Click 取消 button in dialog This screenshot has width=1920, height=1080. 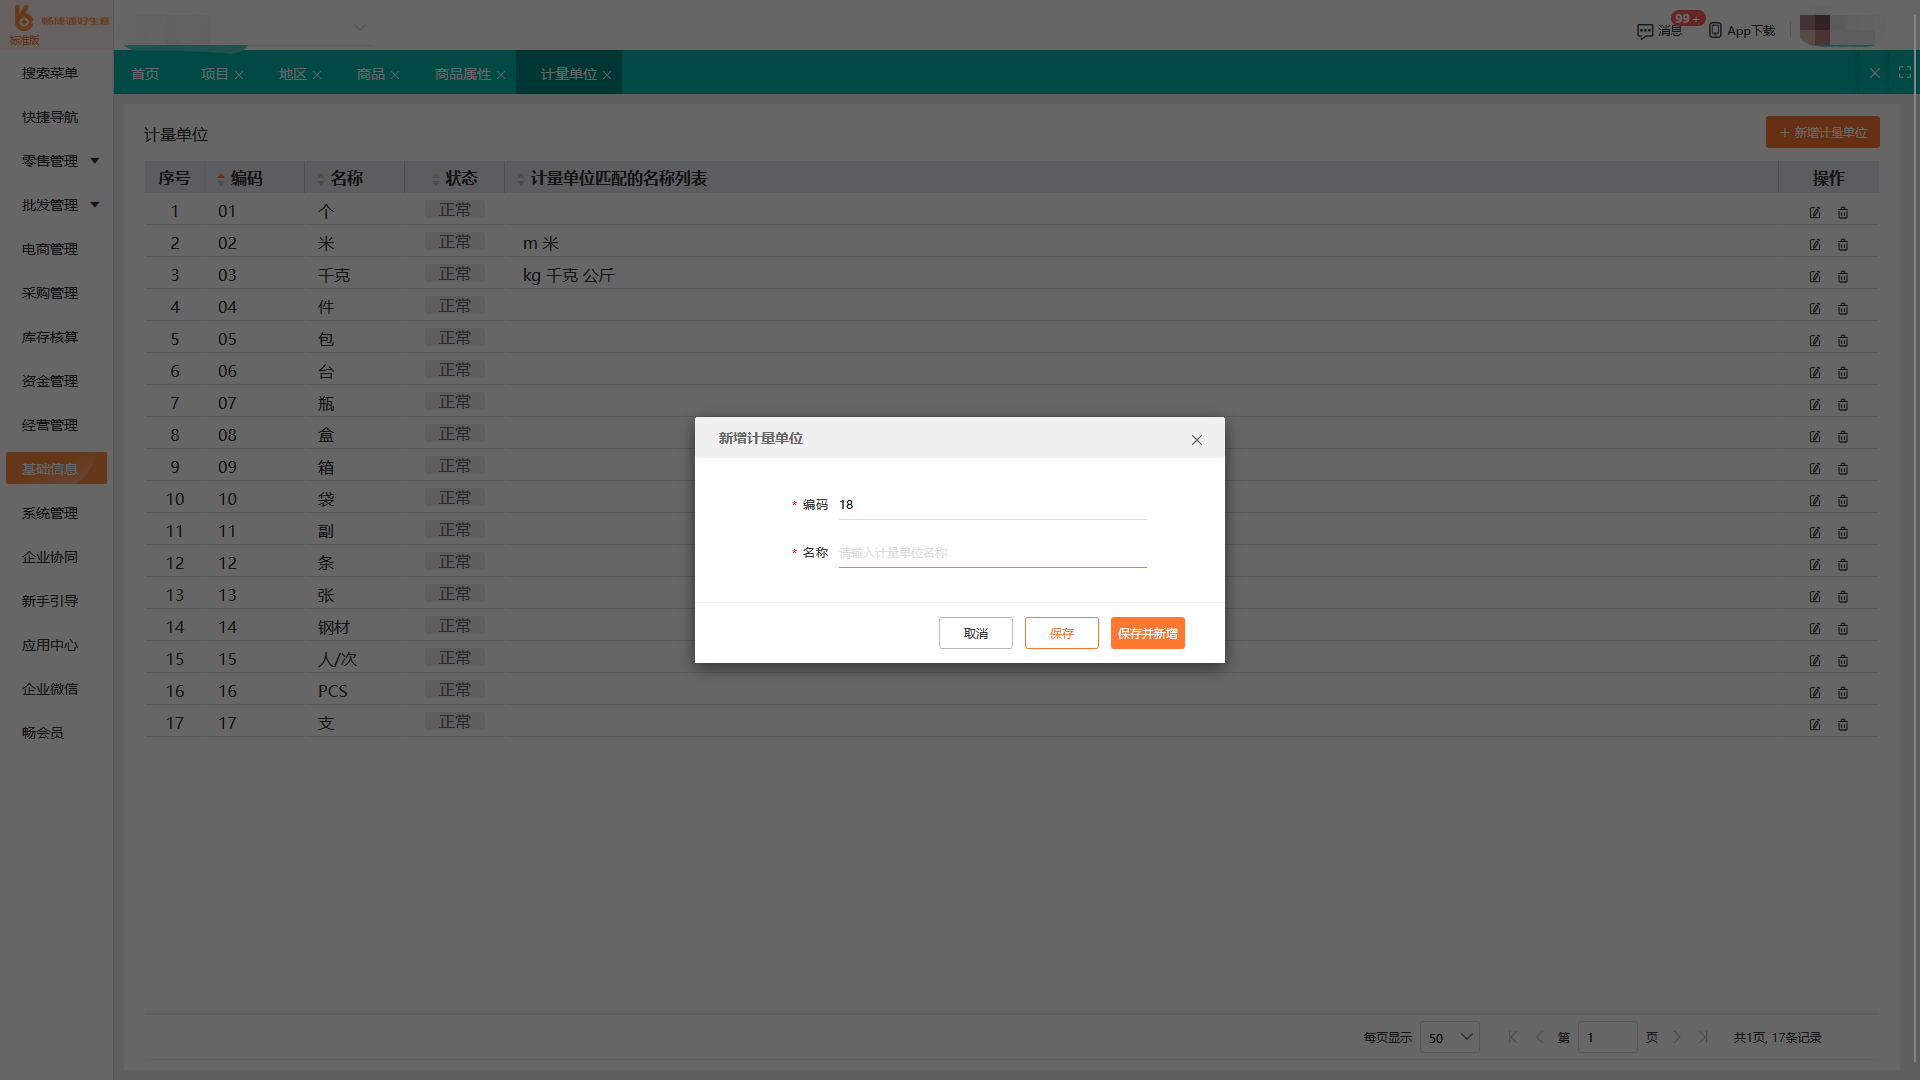pyautogui.click(x=976, y=633)
